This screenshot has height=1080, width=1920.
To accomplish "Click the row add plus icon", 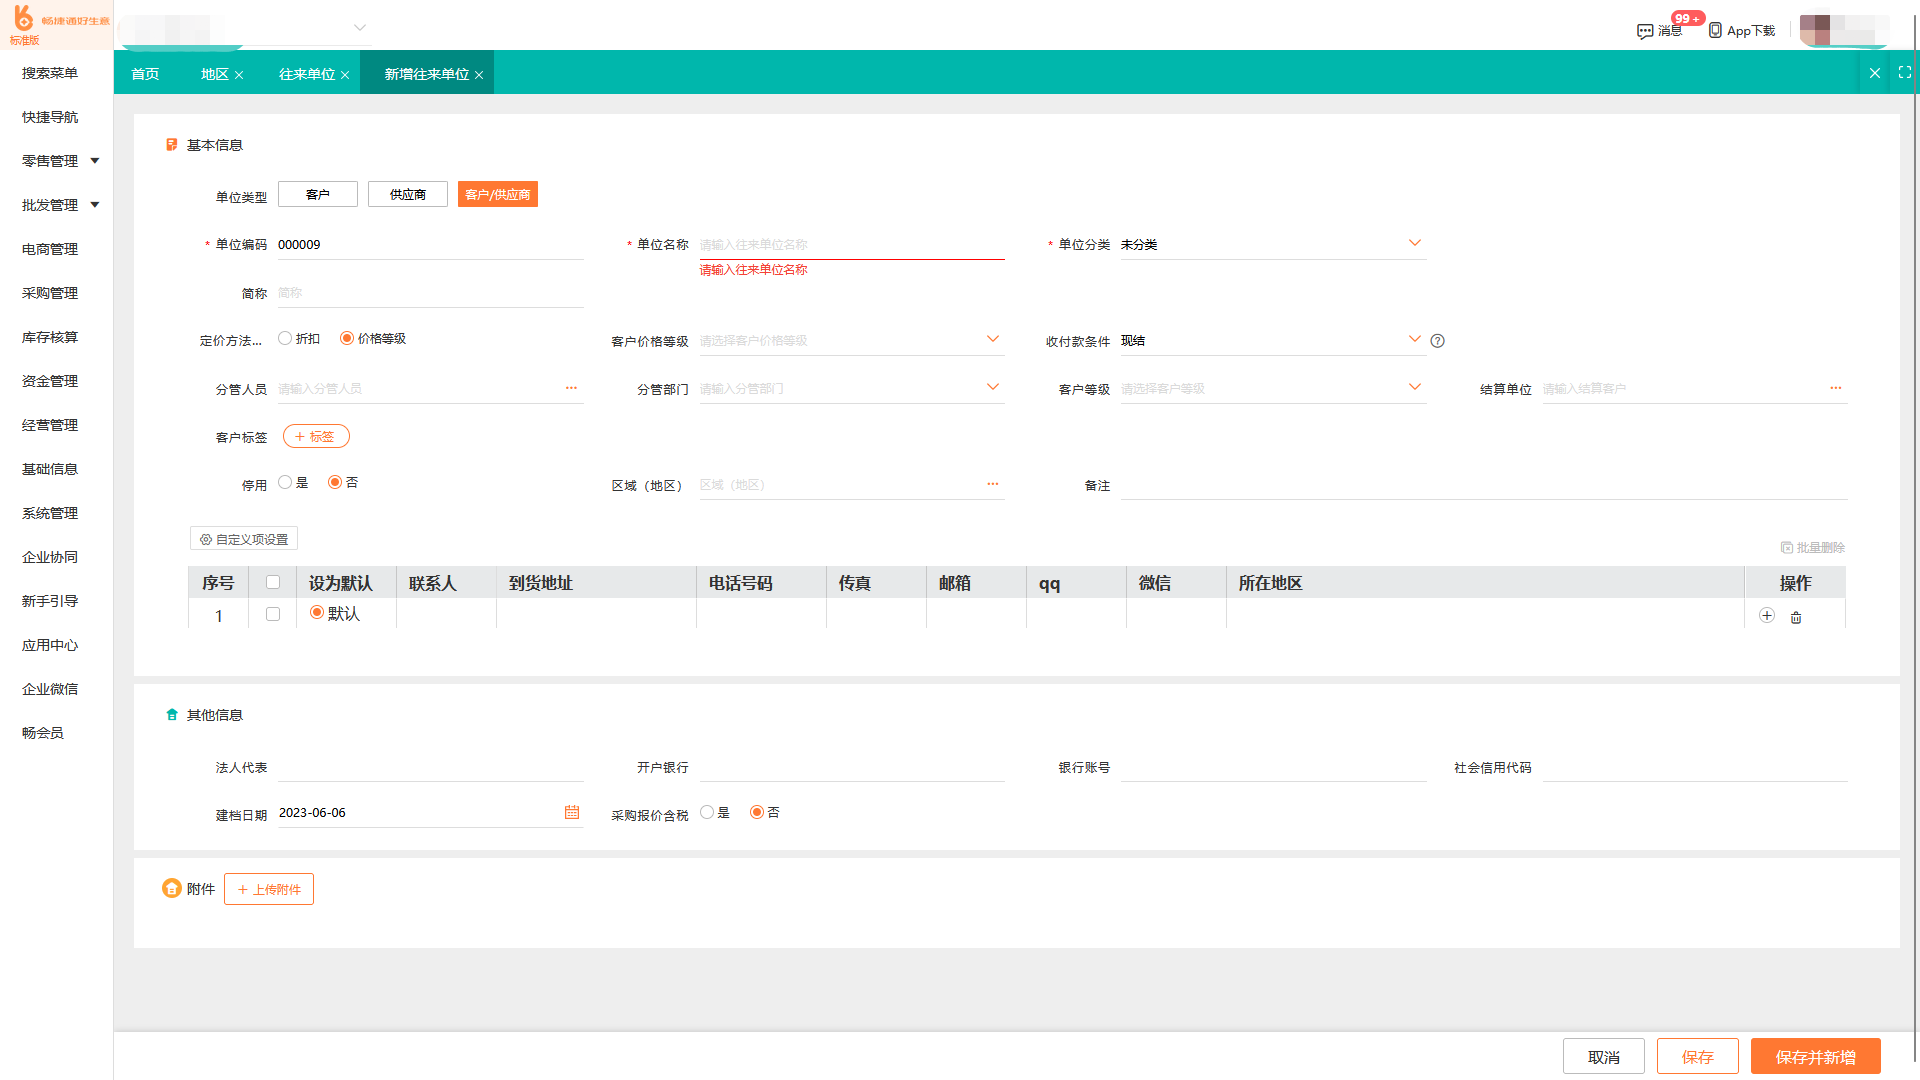I will point(1767,613).
